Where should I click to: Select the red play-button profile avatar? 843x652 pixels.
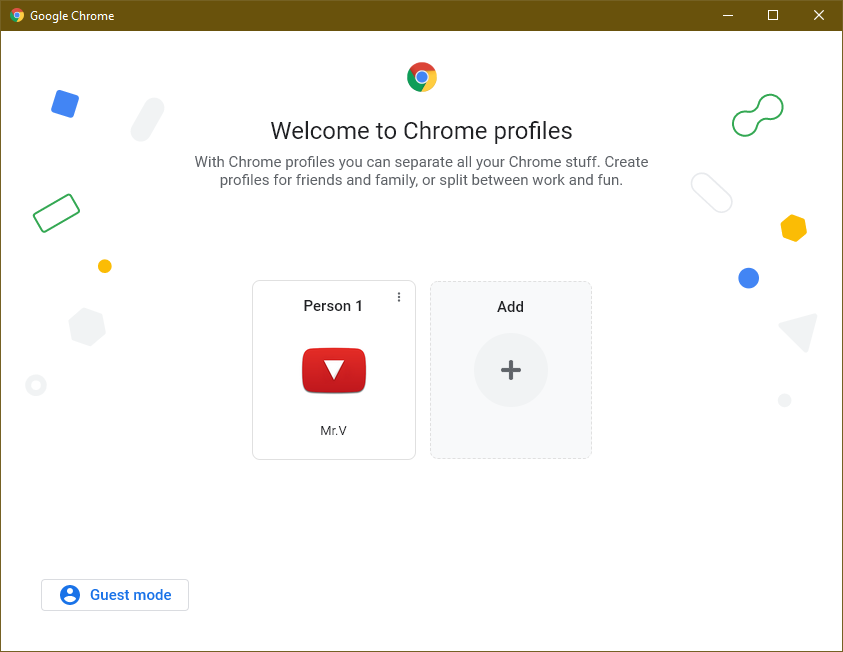pyautogui.click(x=334, y=370)
